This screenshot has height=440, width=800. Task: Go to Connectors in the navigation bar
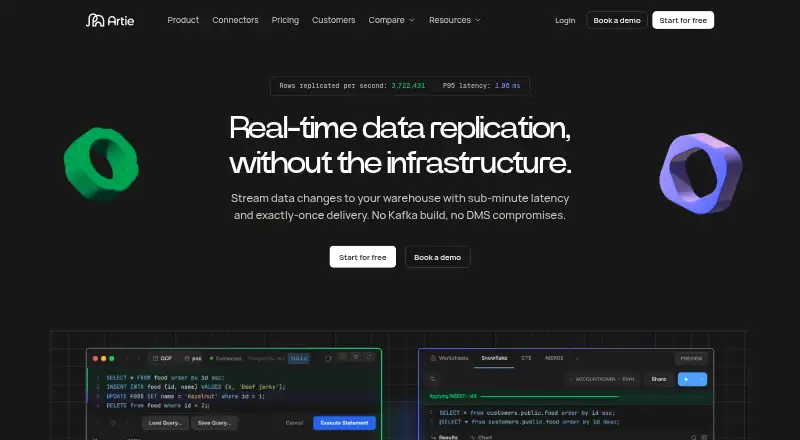(235, 20)
